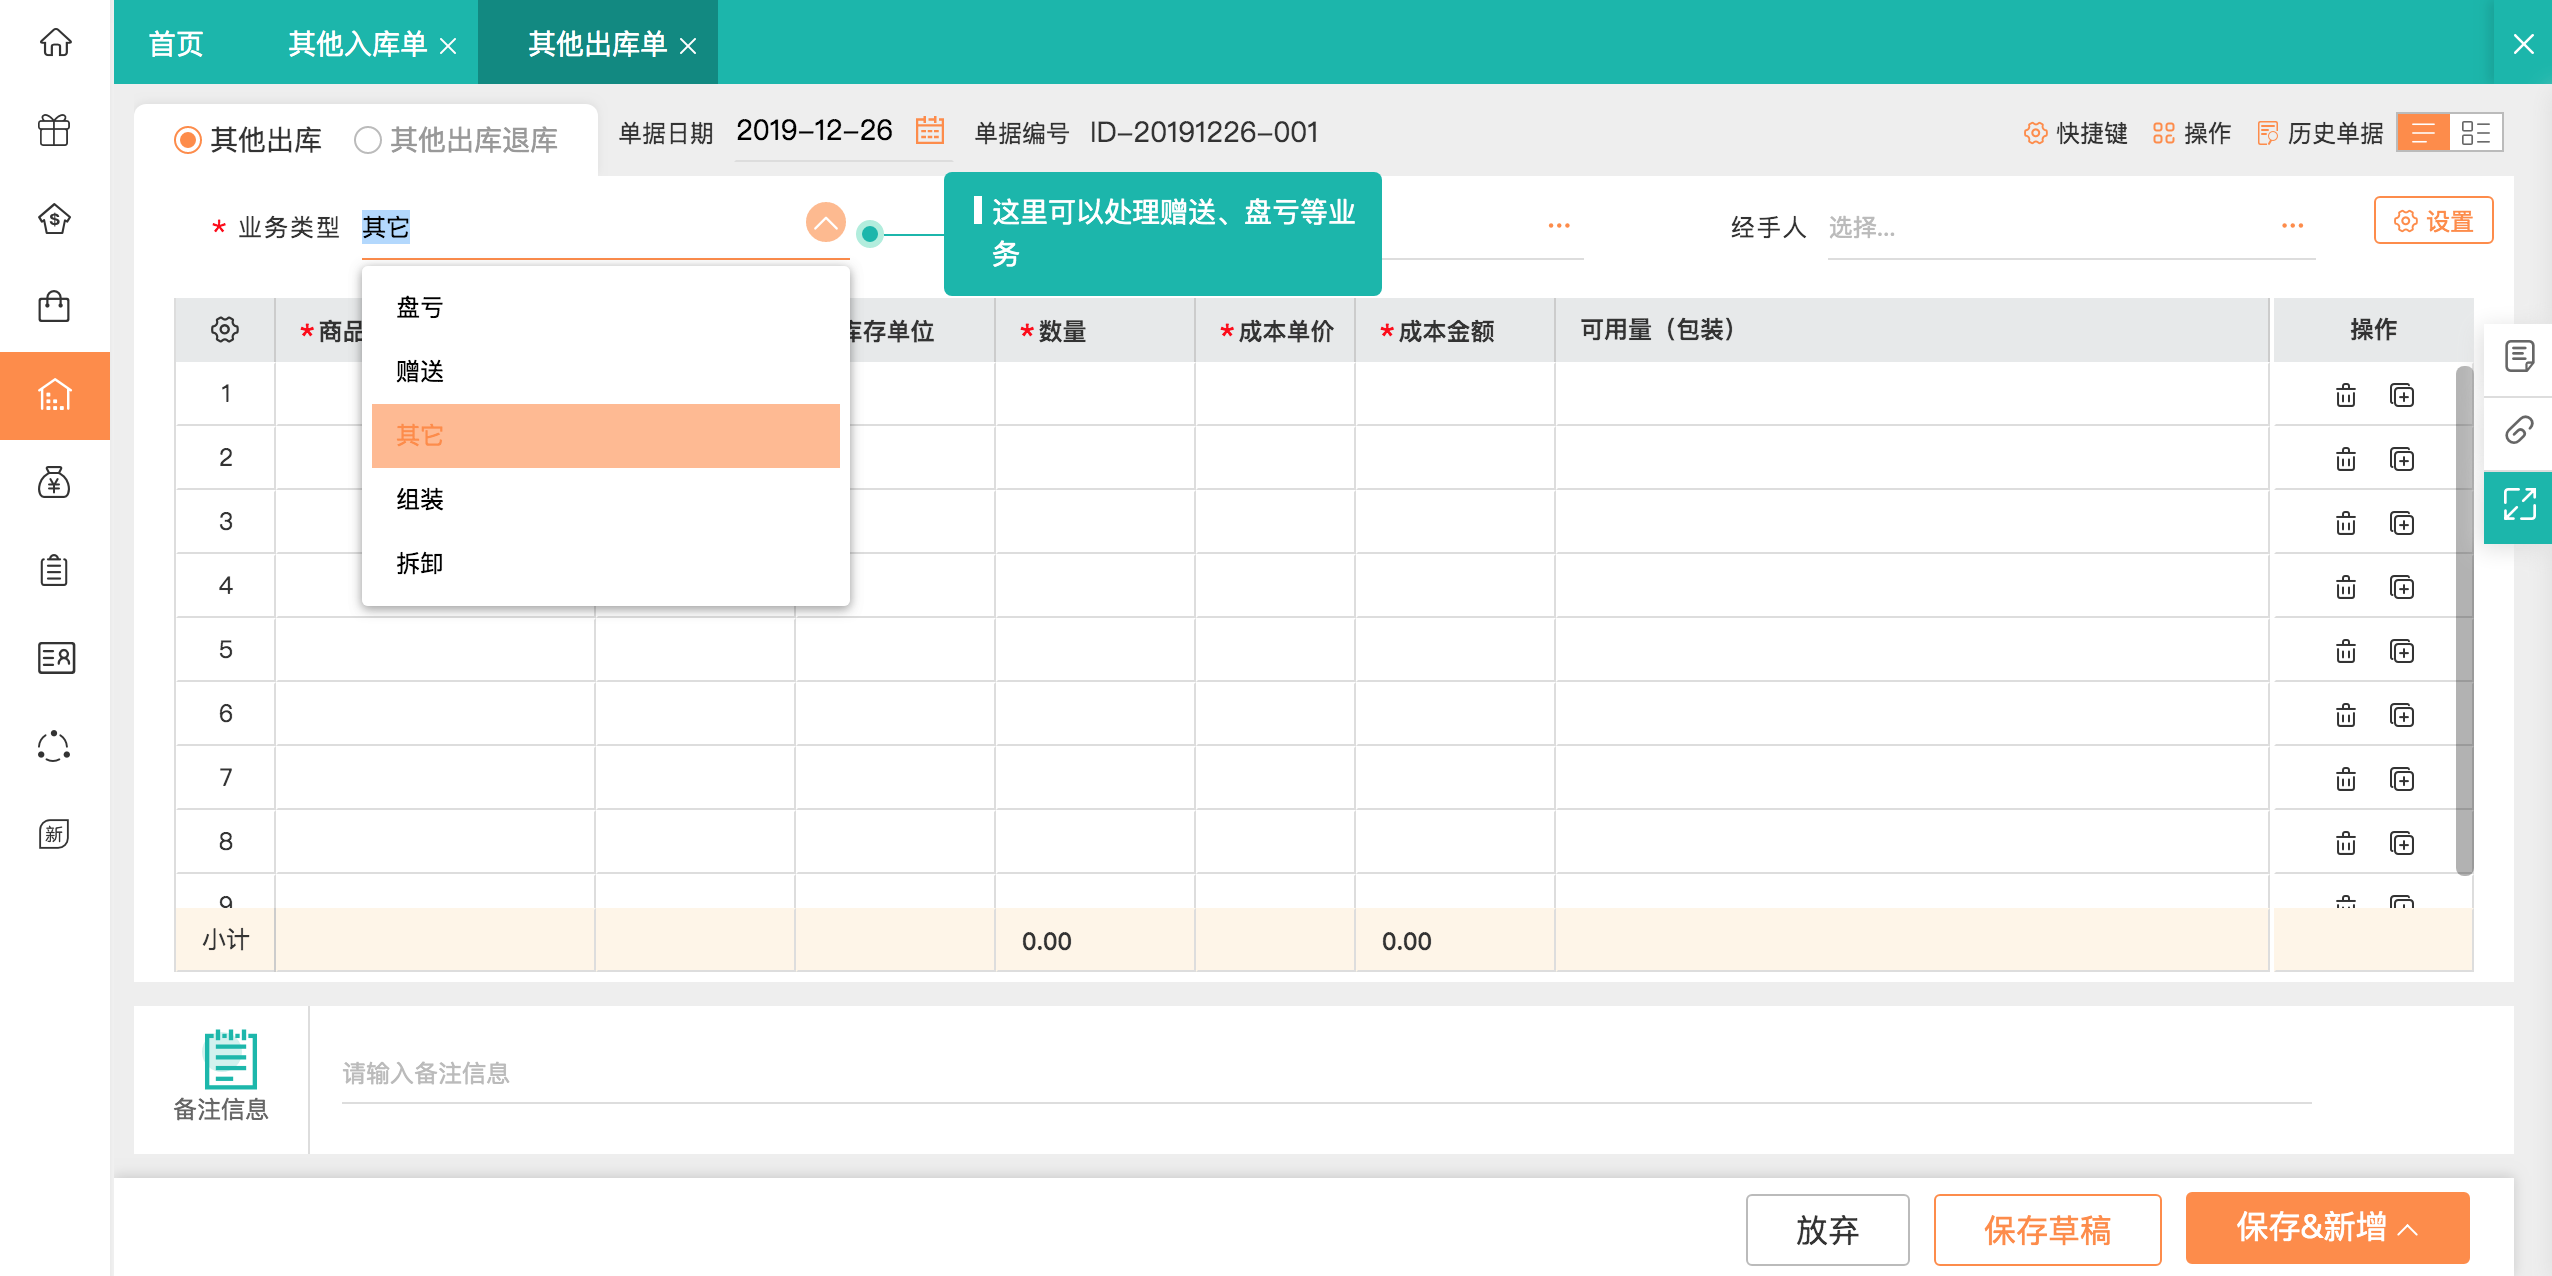Select 盘亏 from business type dropdown
Viewport: 2552px width, 1276px height.
click(x=420, y=308)
